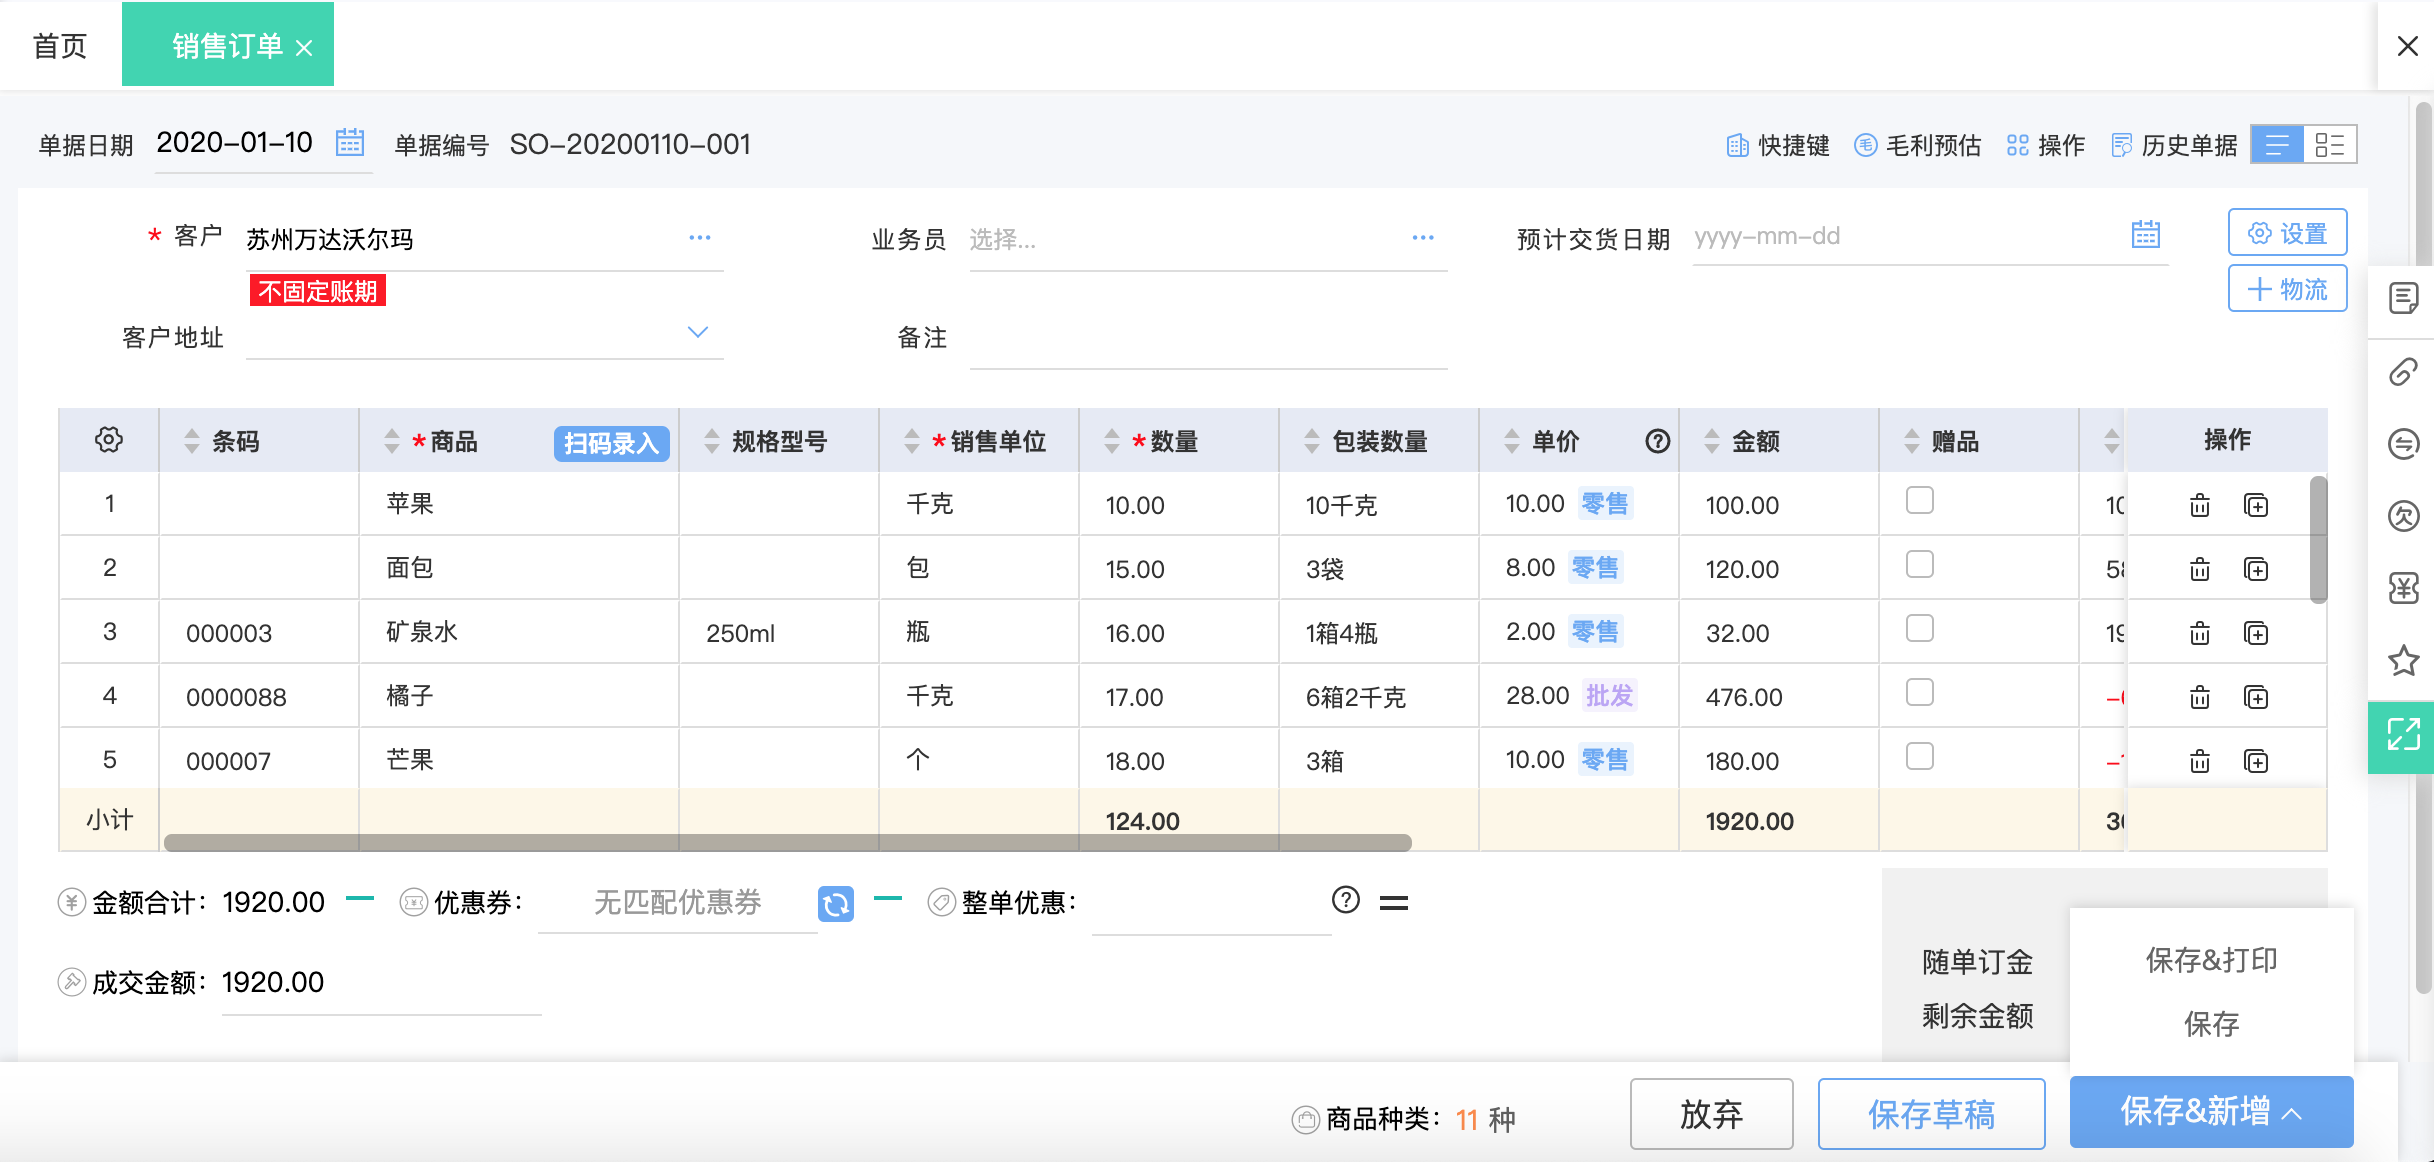Image resolution: width=2434 pixels, height=1162 pixels.
Task: Open the 快捷键 shortcut keys panel
Action: [1773, 144]
